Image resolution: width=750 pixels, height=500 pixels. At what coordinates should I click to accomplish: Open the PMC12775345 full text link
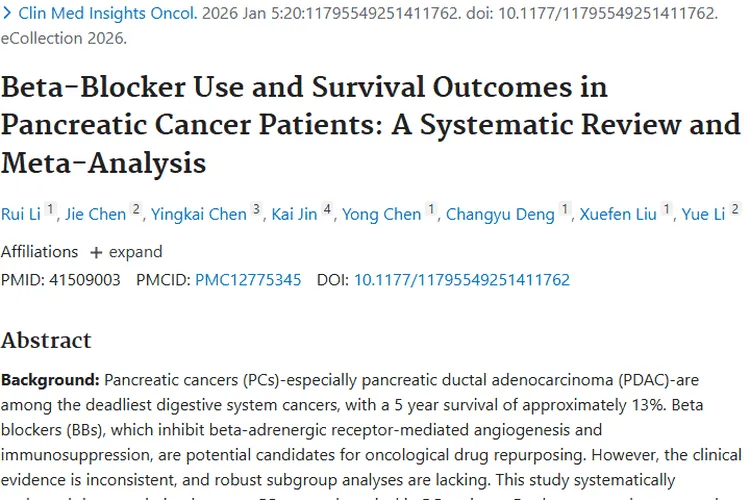pos(248,280)
